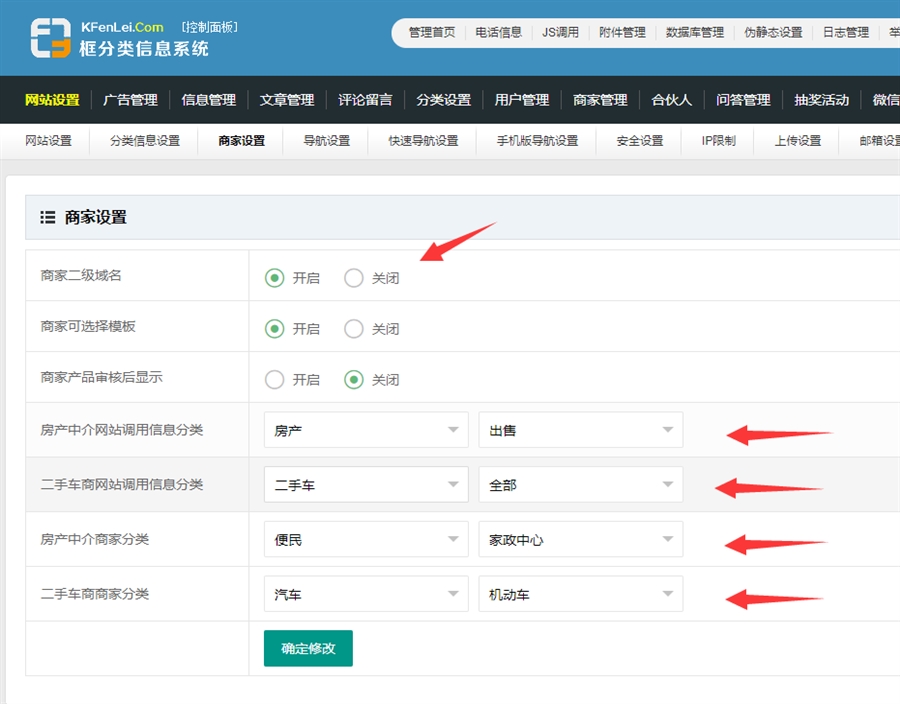Switch to 分类信息设置 tab

pos(145,141)
